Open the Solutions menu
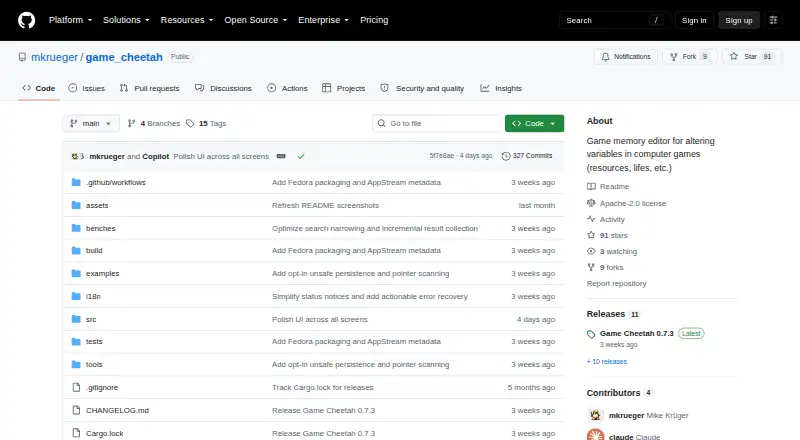This screenshot has width=800, height=440. coord(126,20)
